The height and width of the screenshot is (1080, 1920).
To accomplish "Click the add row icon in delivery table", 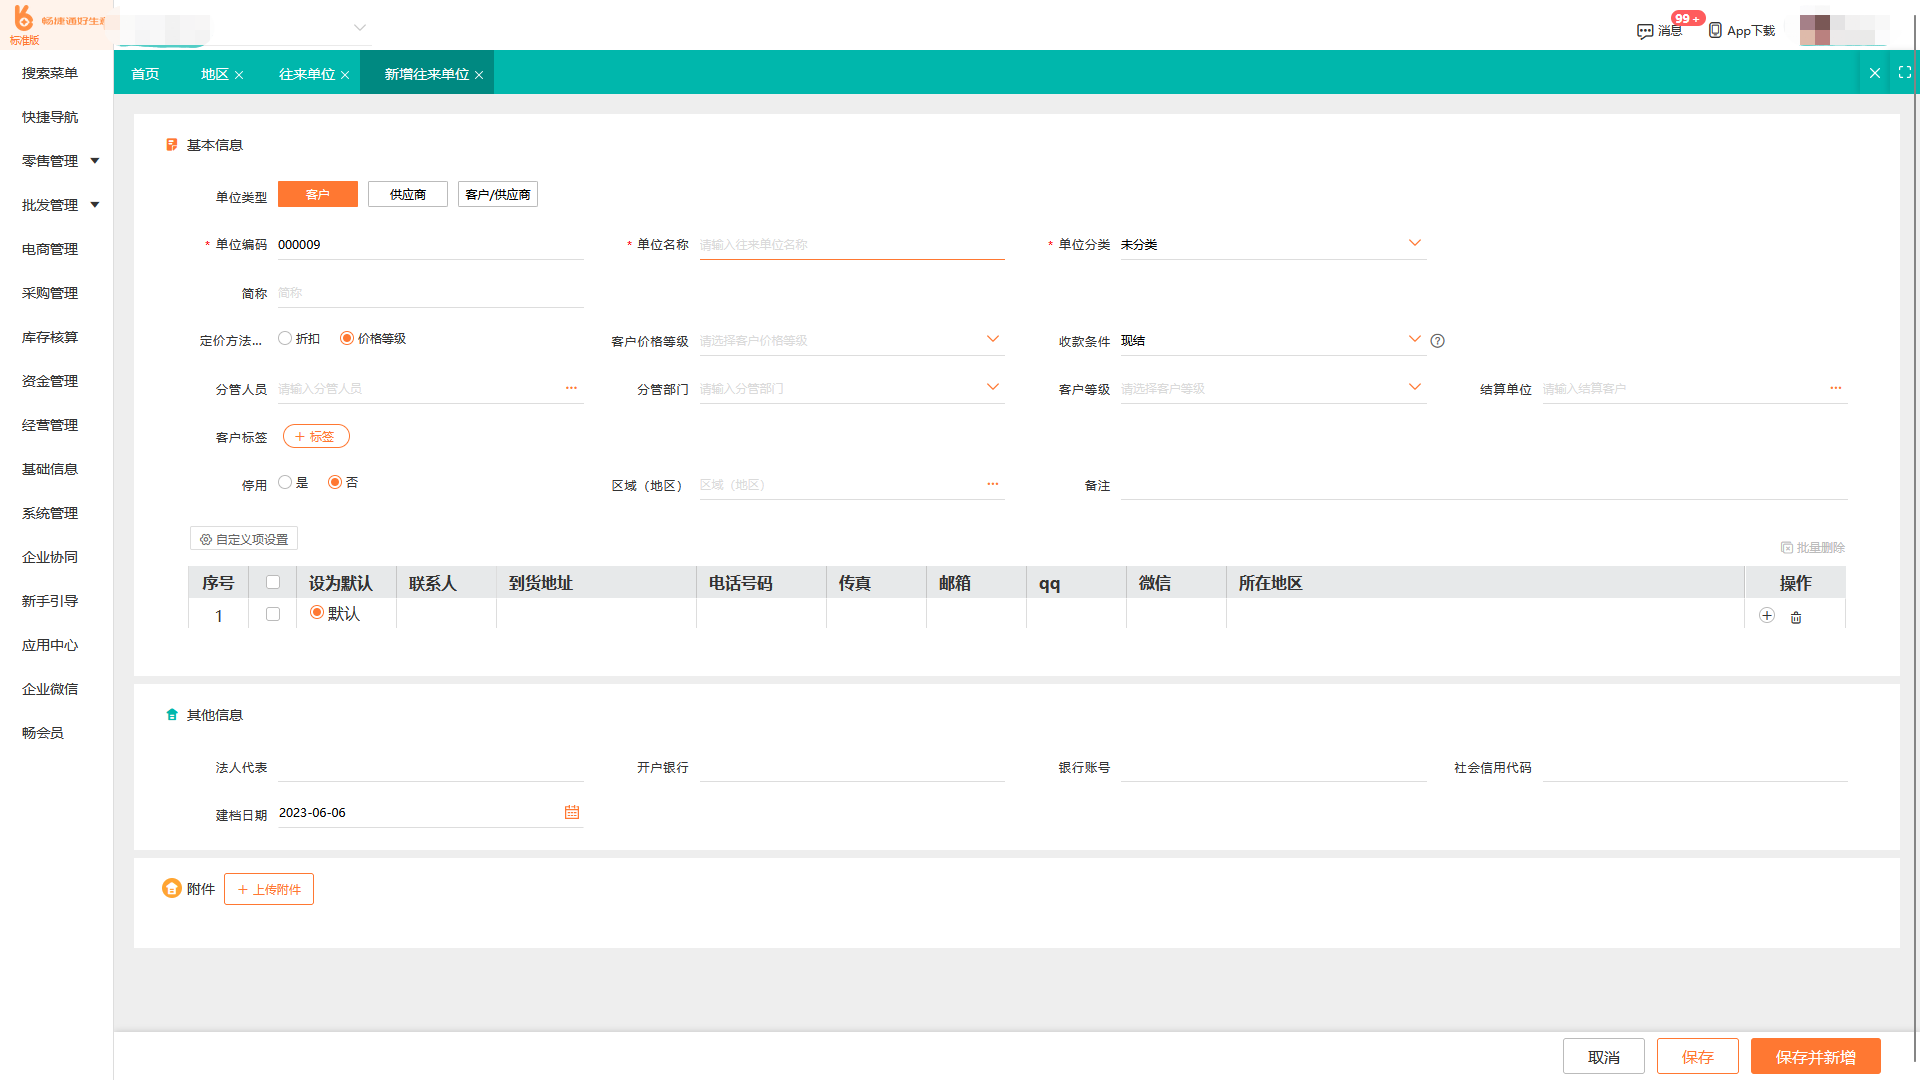I will tap(1767, 615).
